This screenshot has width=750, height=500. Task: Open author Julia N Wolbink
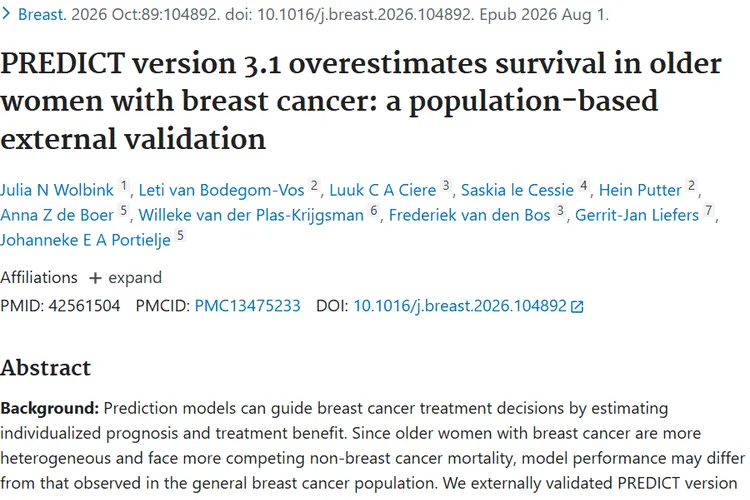(57, 190)
